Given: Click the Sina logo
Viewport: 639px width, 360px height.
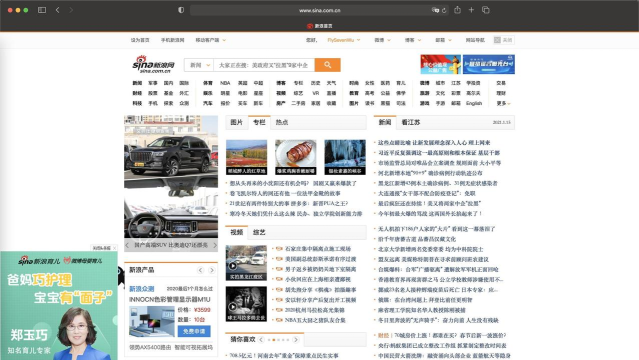Looking at the screenshot, I should 153,64.
